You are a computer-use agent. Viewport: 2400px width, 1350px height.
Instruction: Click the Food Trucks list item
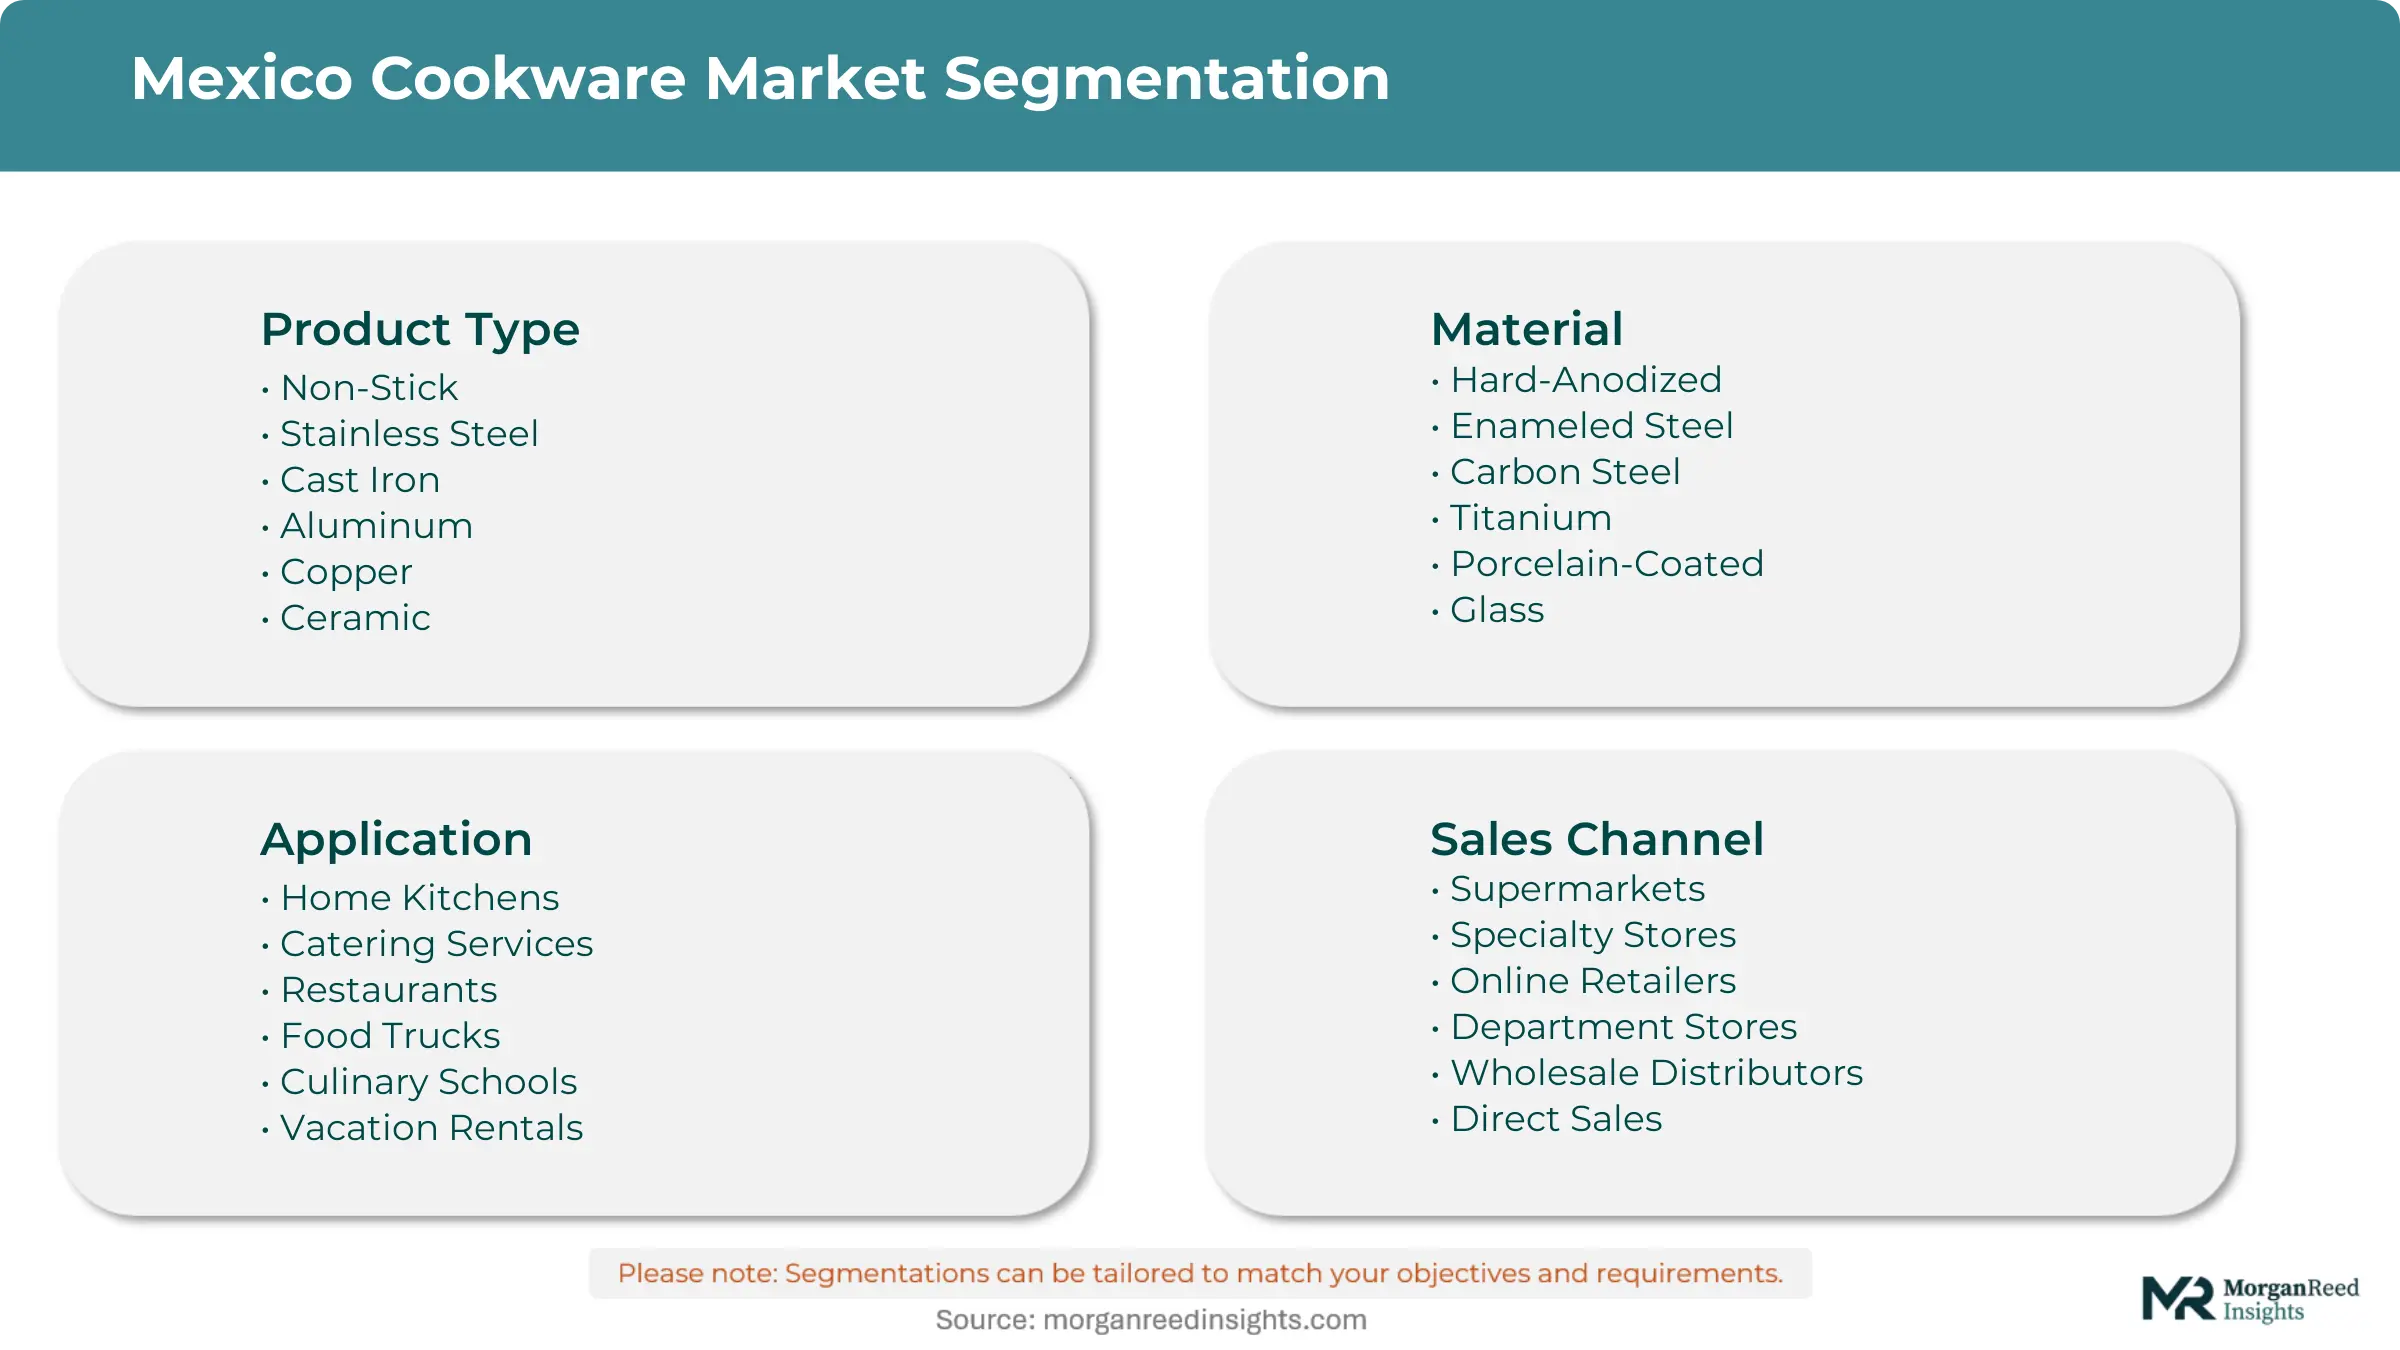tap(390, 1036)
